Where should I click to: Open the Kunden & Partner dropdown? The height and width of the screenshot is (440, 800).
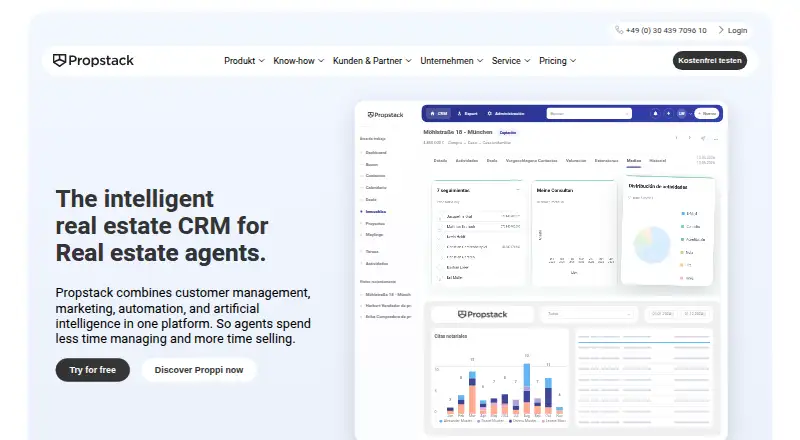pos(372,61)
